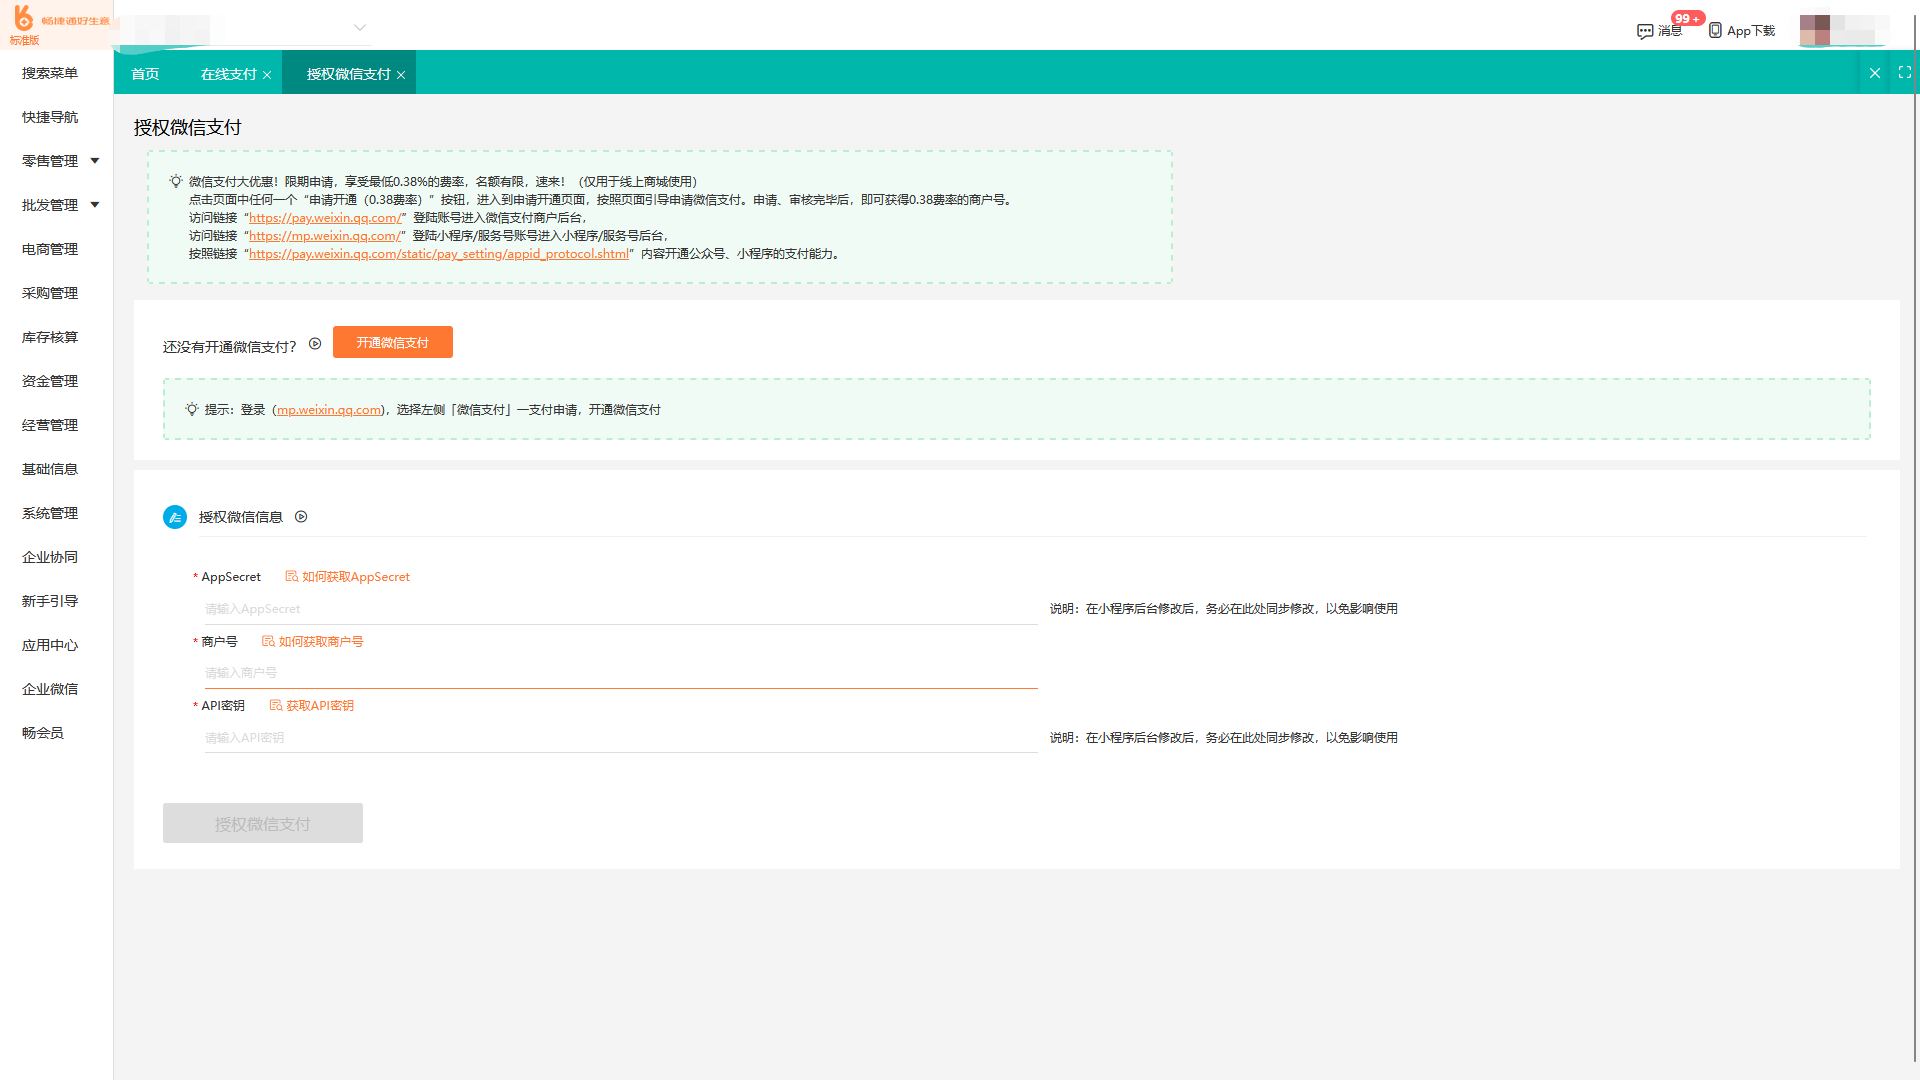The width and height of the screenshot is (1920, 1080).
Task: Click the 授权微信支付 submit button
Action: coord(262,823)
